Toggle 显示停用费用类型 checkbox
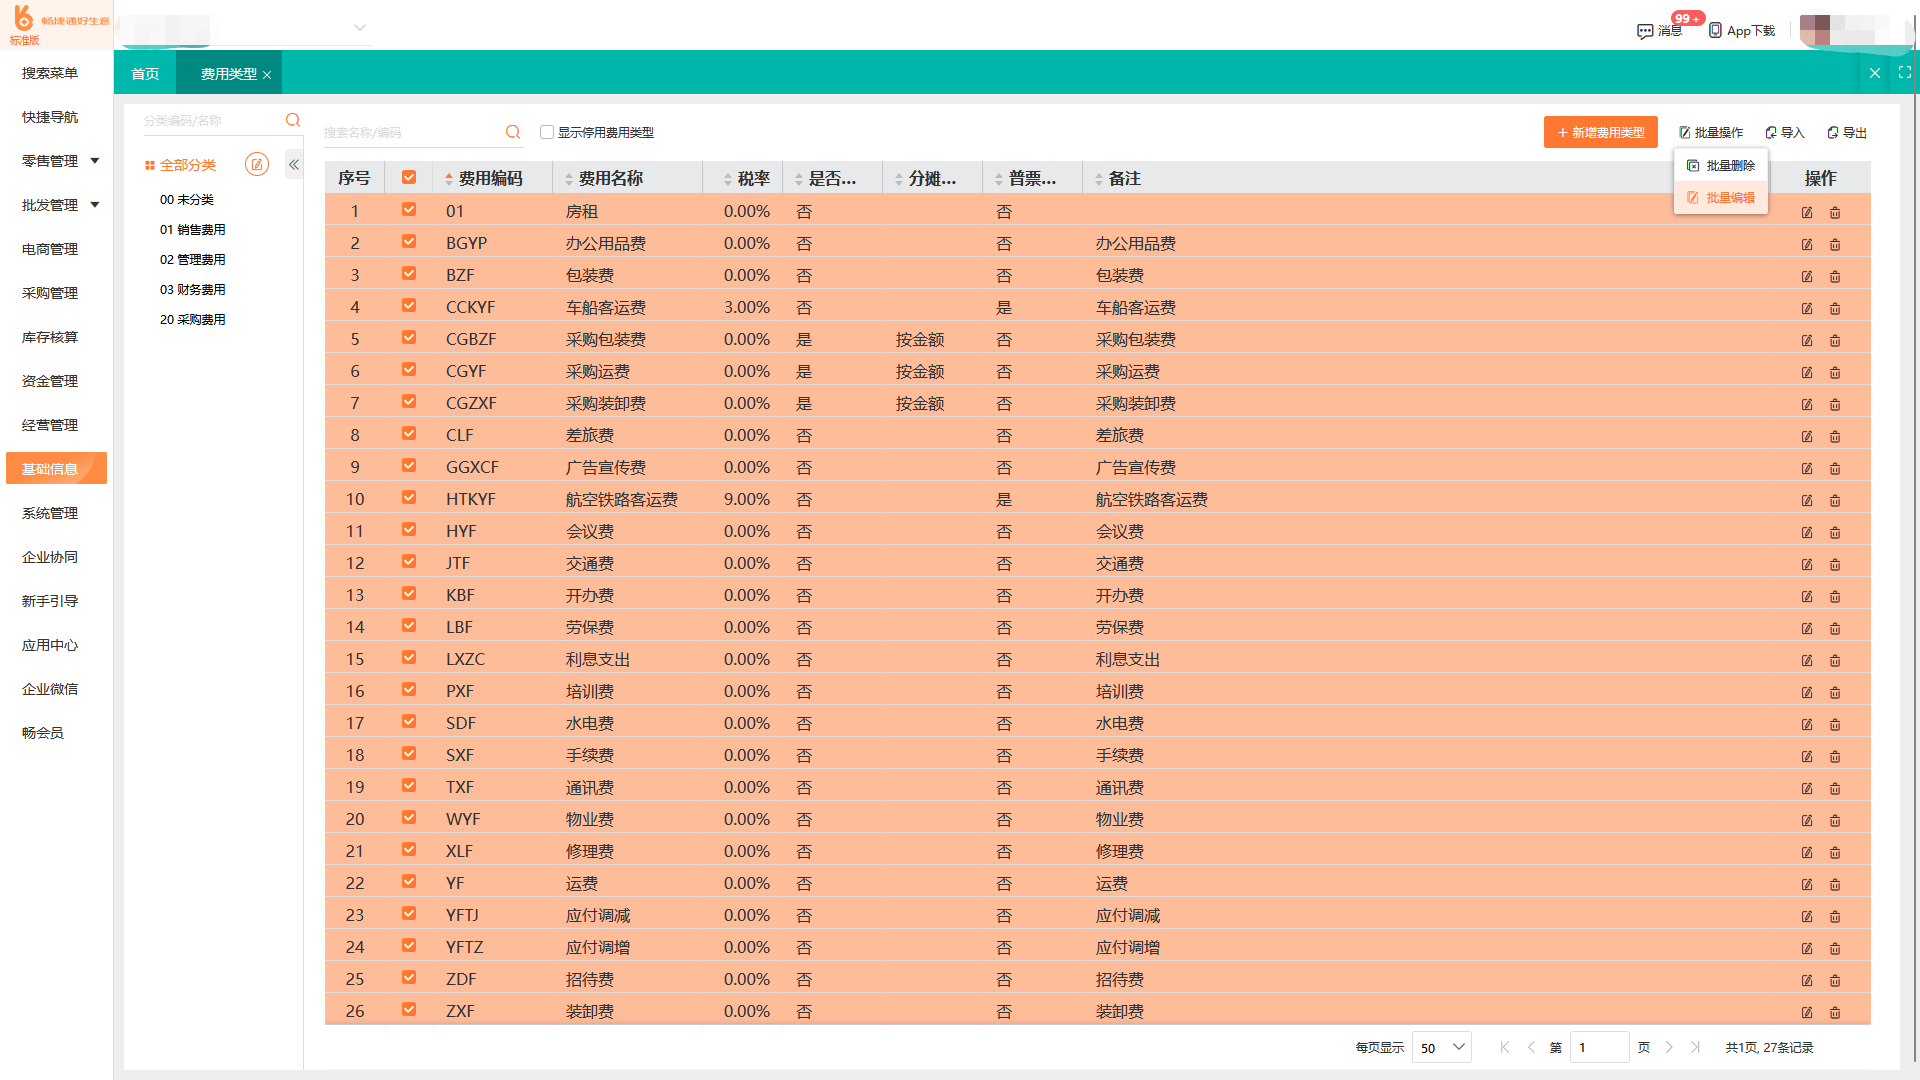The height and width of the screenshot is (1080, 1920). (546, 131)
